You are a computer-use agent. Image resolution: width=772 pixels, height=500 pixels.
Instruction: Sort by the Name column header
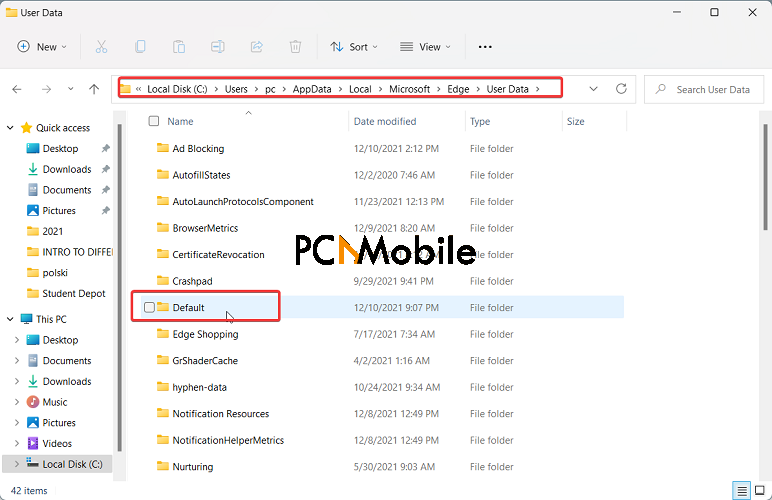pos(180,122)
